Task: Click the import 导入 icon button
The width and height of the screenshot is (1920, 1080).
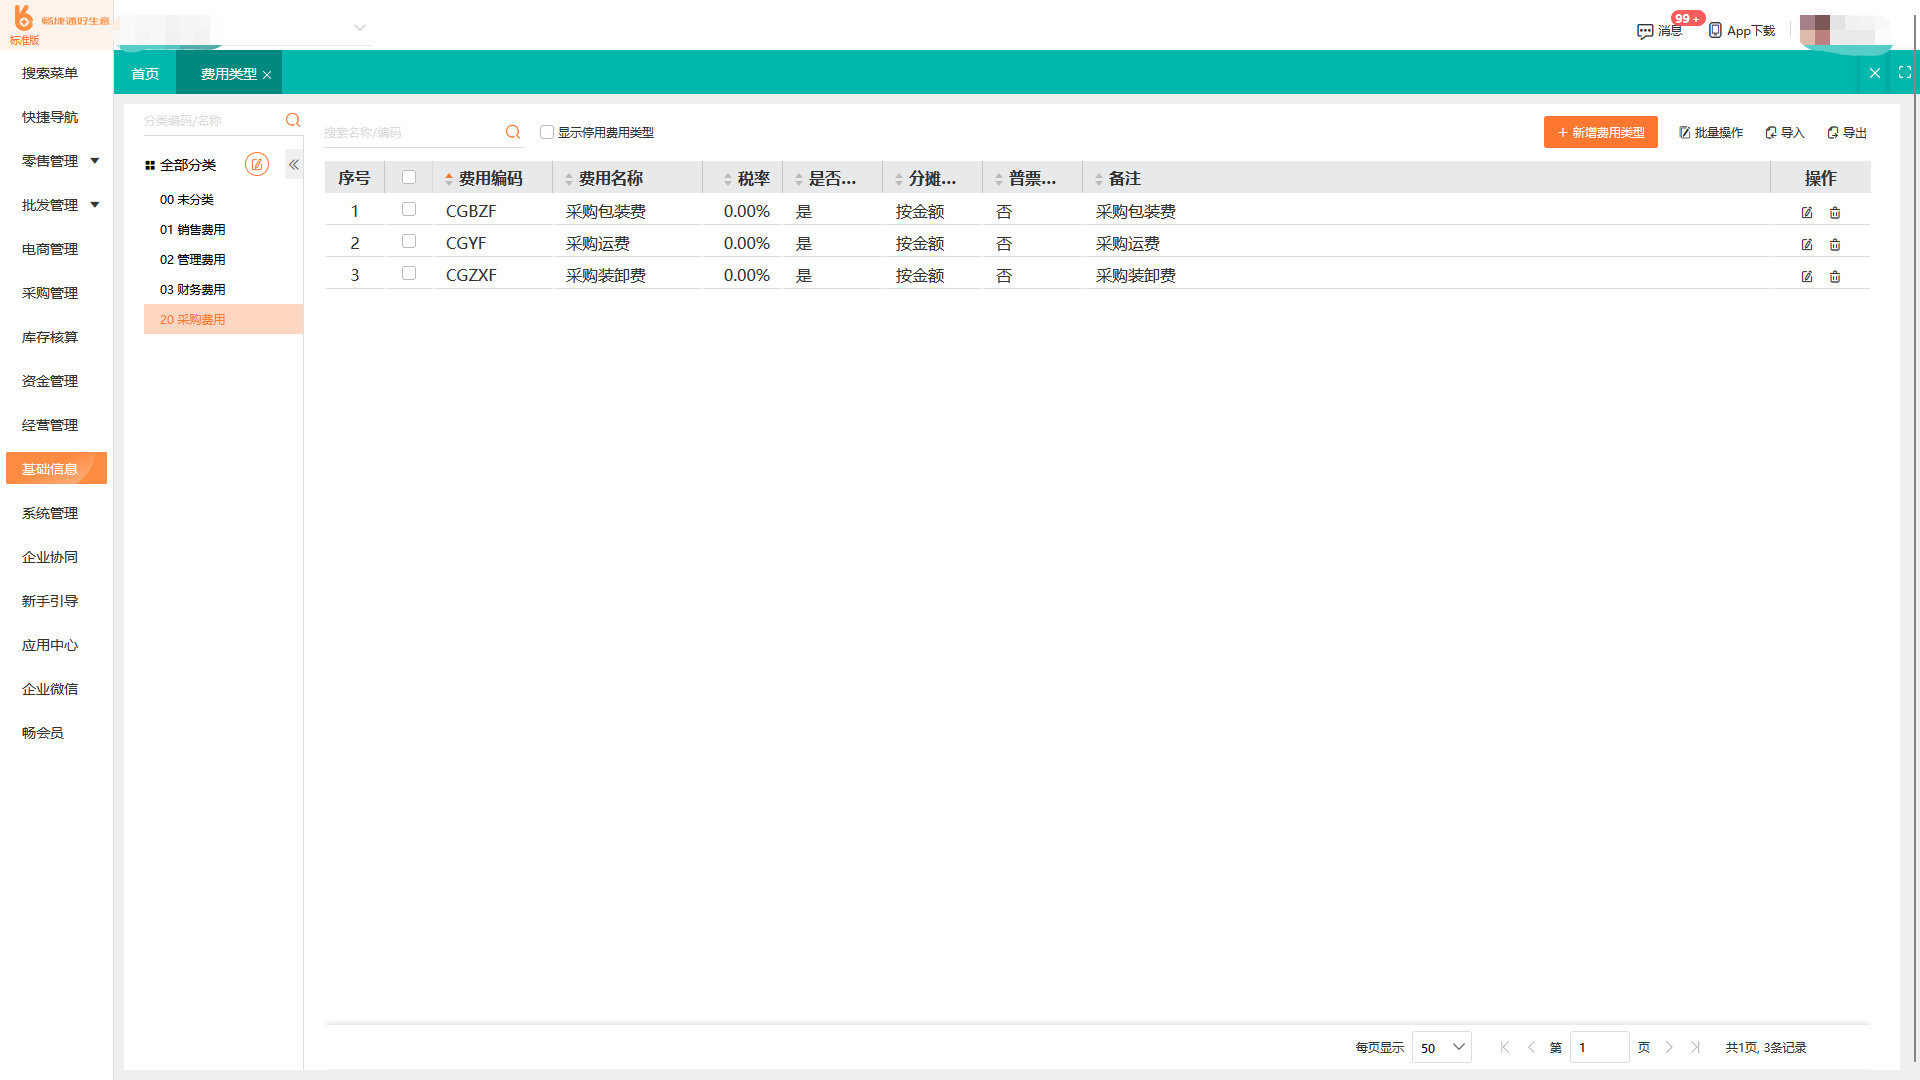Action: tap(1787, 131)
